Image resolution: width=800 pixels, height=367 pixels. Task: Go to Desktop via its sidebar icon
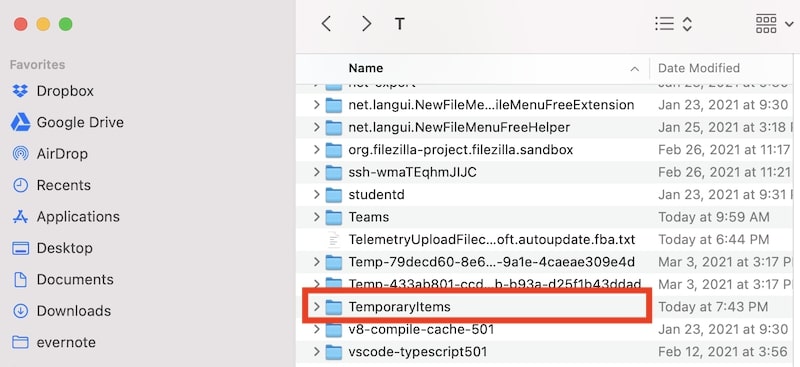(x=20, y=249)
